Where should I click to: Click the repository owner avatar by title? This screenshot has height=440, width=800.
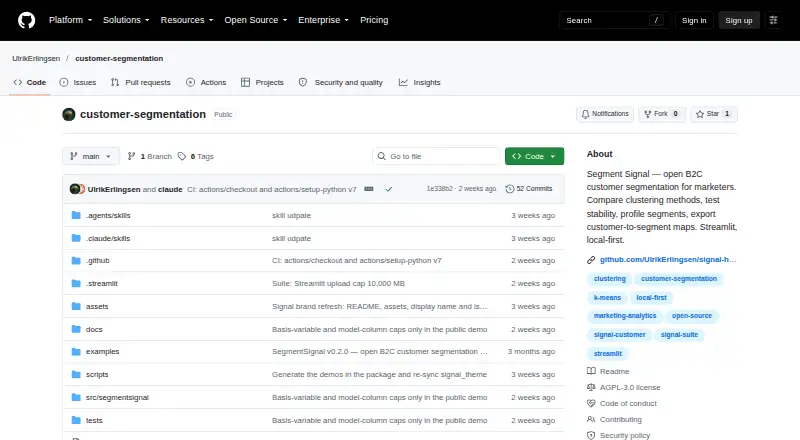point(69,114)
